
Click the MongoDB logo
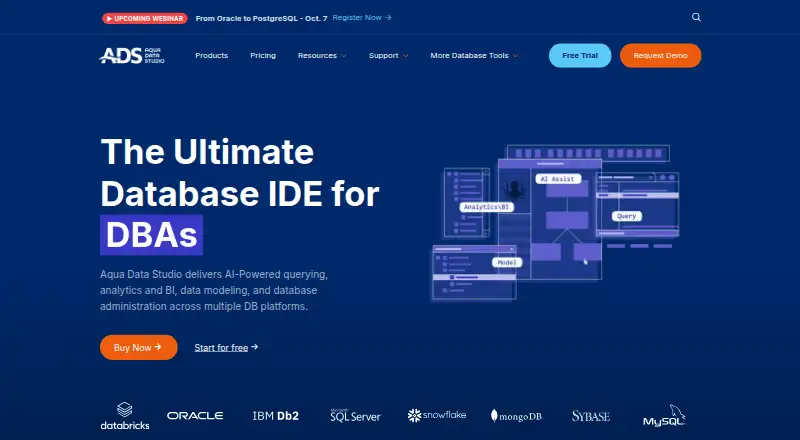coord(516,416)
